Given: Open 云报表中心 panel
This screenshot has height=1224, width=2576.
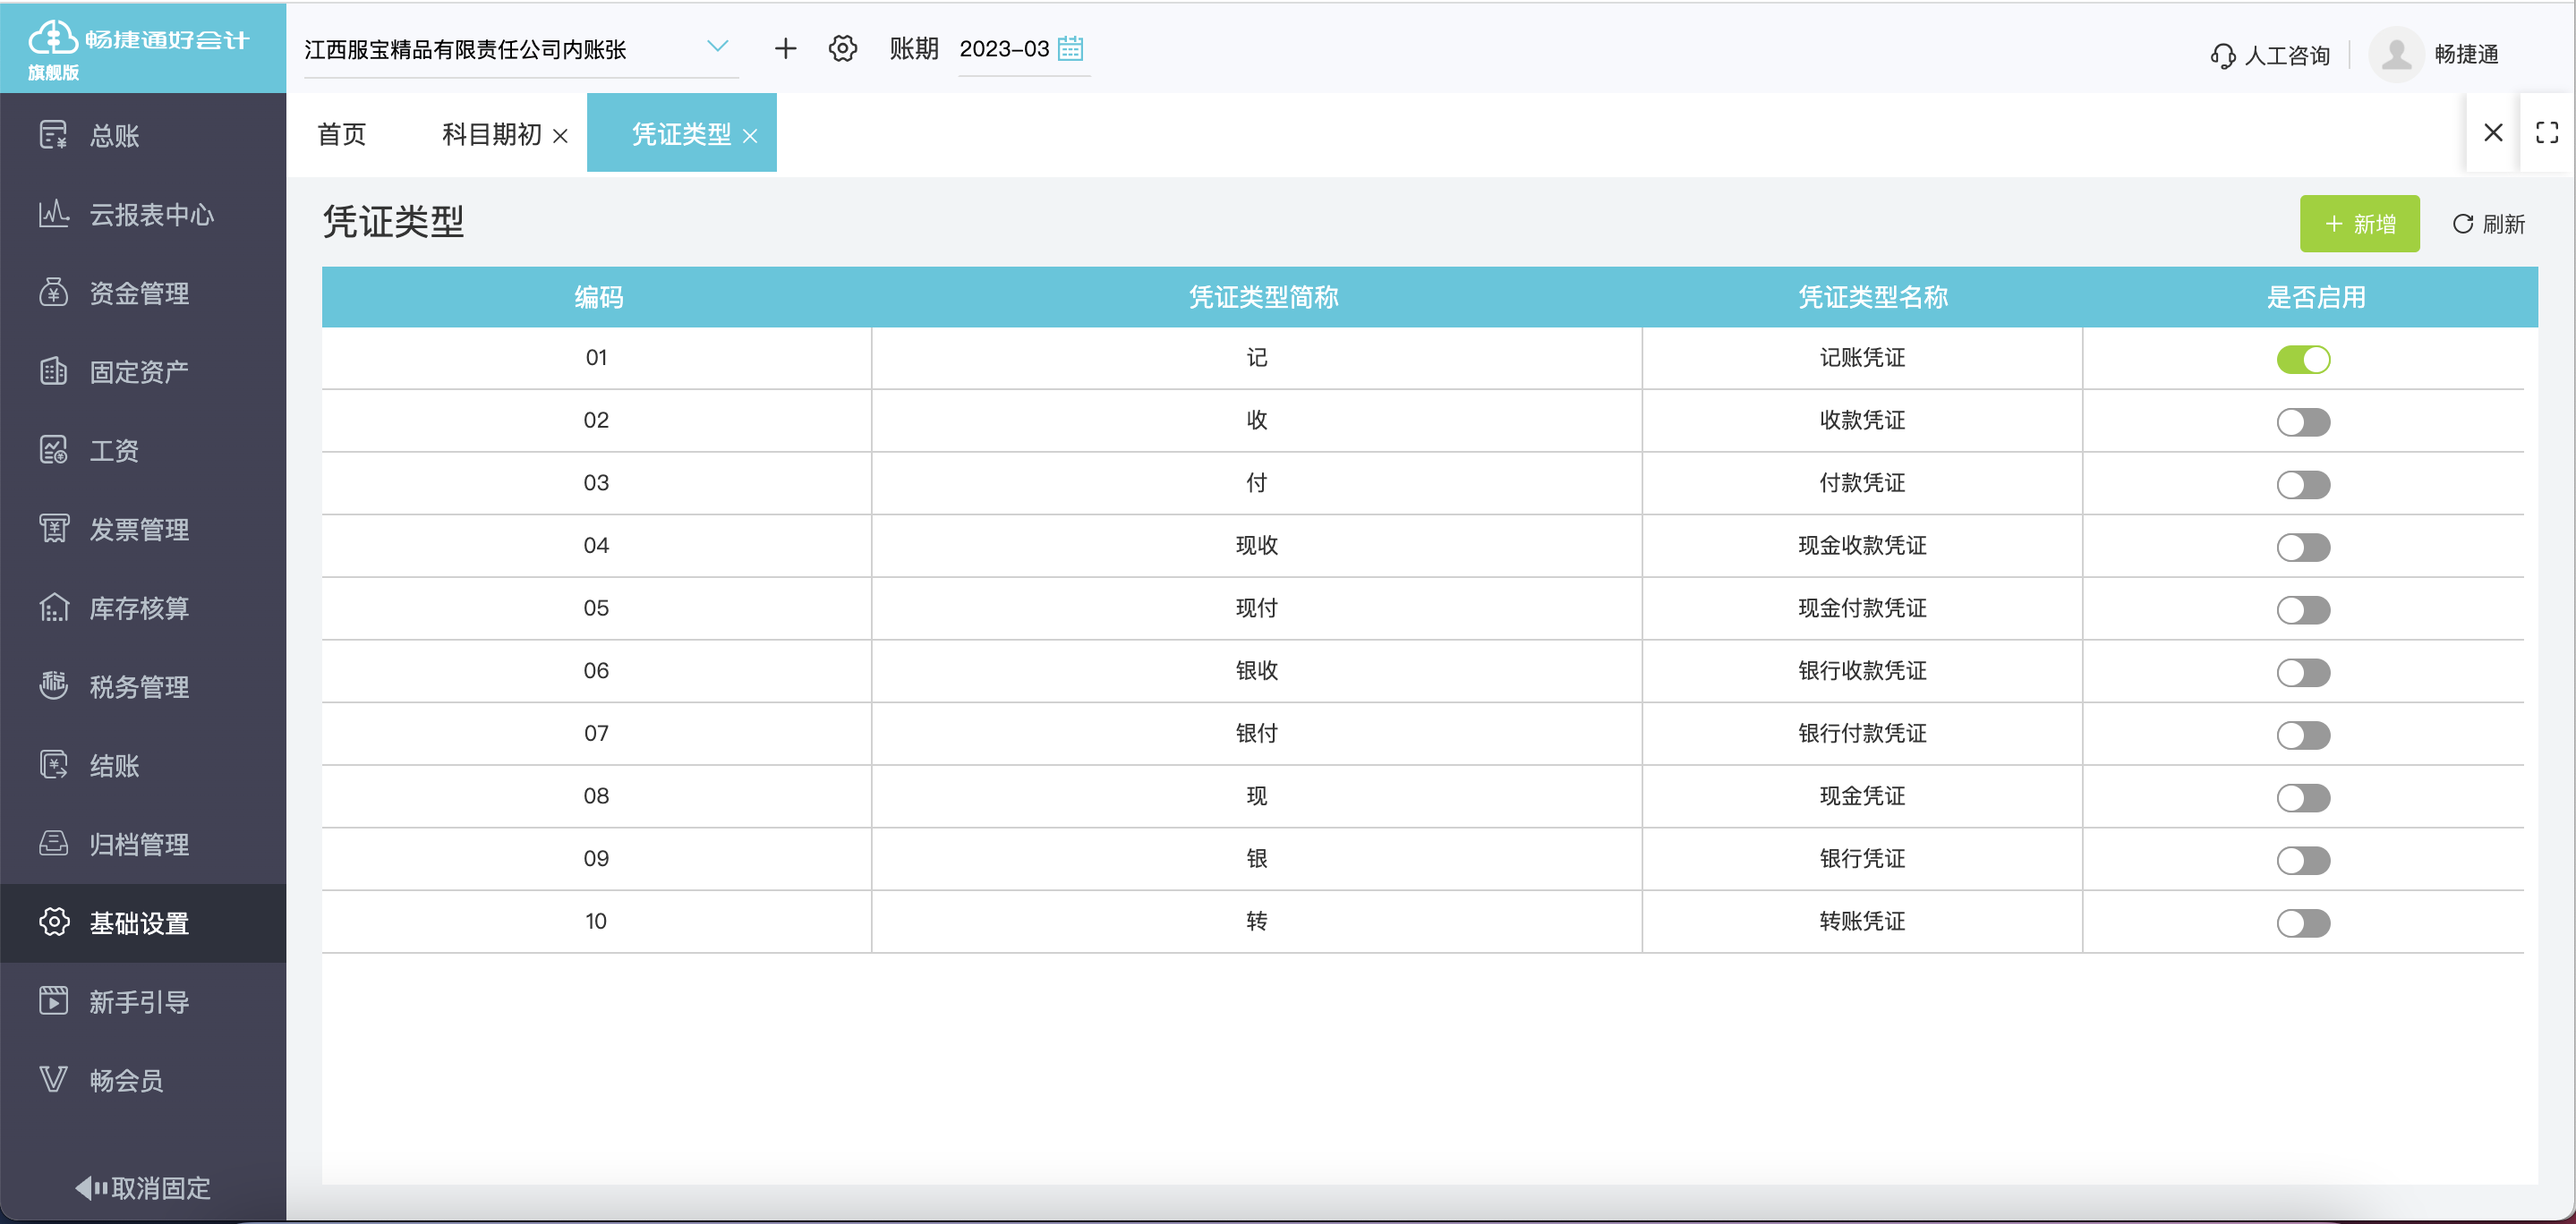Looking at the screenshot, I should tap(146, 214).
